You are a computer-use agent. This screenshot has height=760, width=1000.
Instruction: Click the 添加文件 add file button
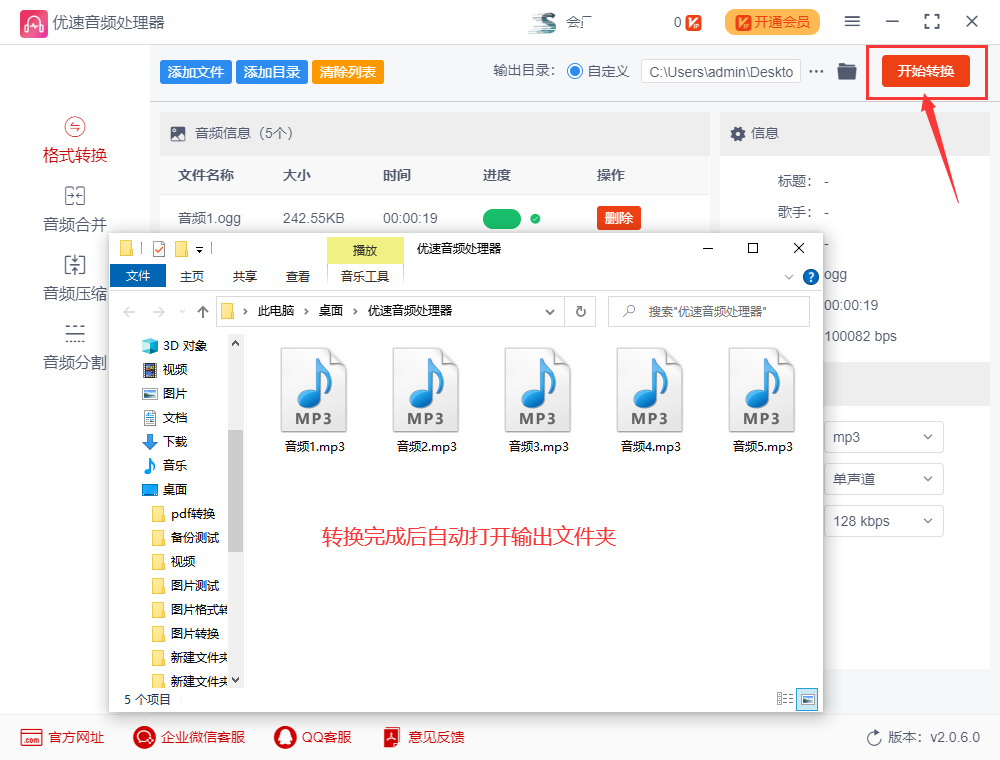point(196,72)
